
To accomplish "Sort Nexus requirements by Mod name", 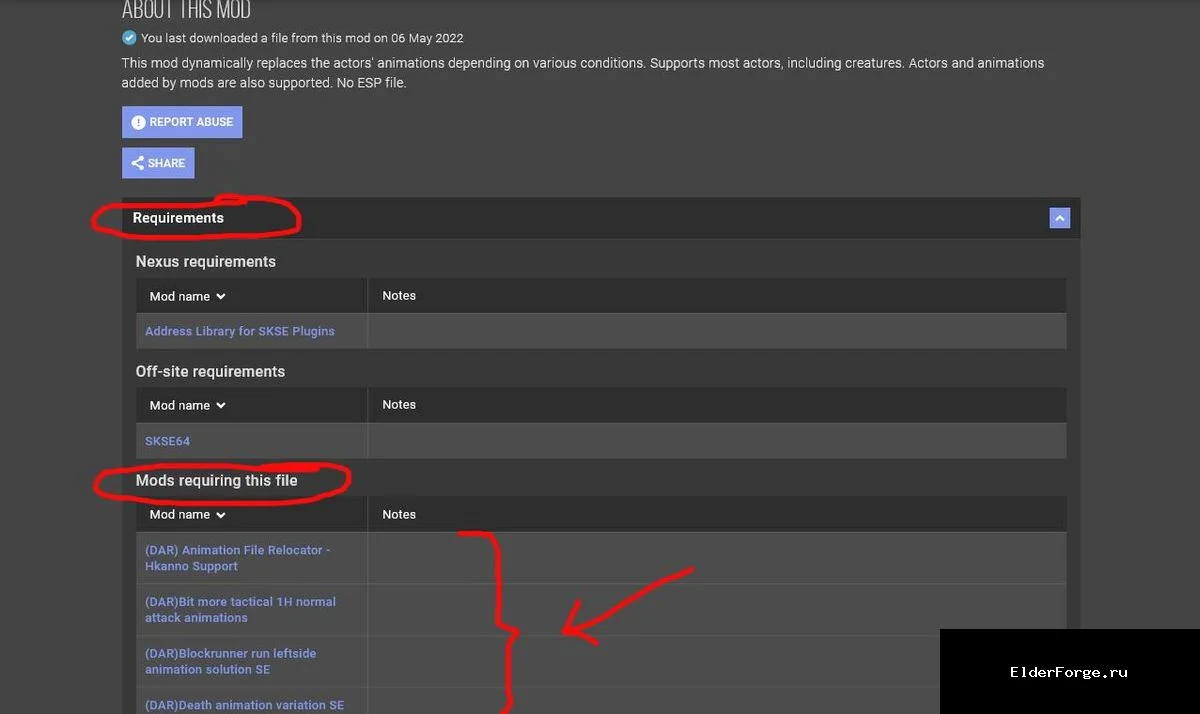I will (x=187, y=296).
